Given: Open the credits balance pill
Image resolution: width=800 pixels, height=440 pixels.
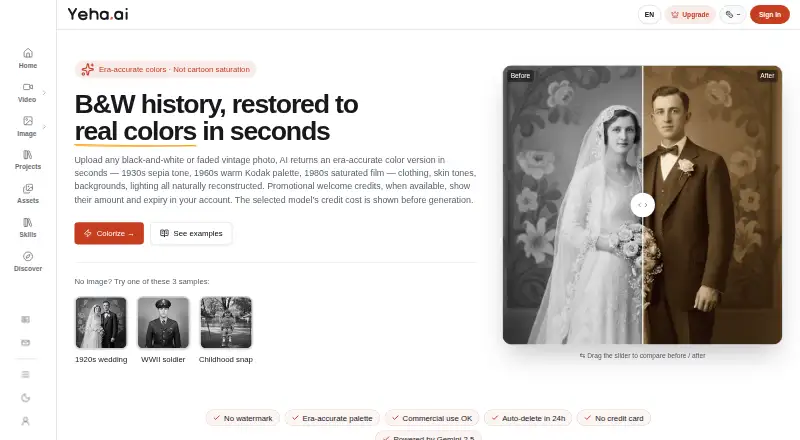Looking at the screenshot, I should pyautogui.click(x=733, y=15).
